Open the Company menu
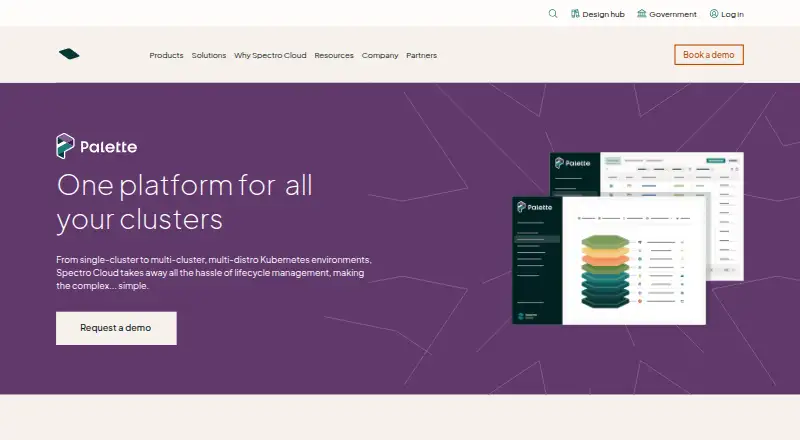Screen dimensions: 800x440 click(x=380, y=55)
